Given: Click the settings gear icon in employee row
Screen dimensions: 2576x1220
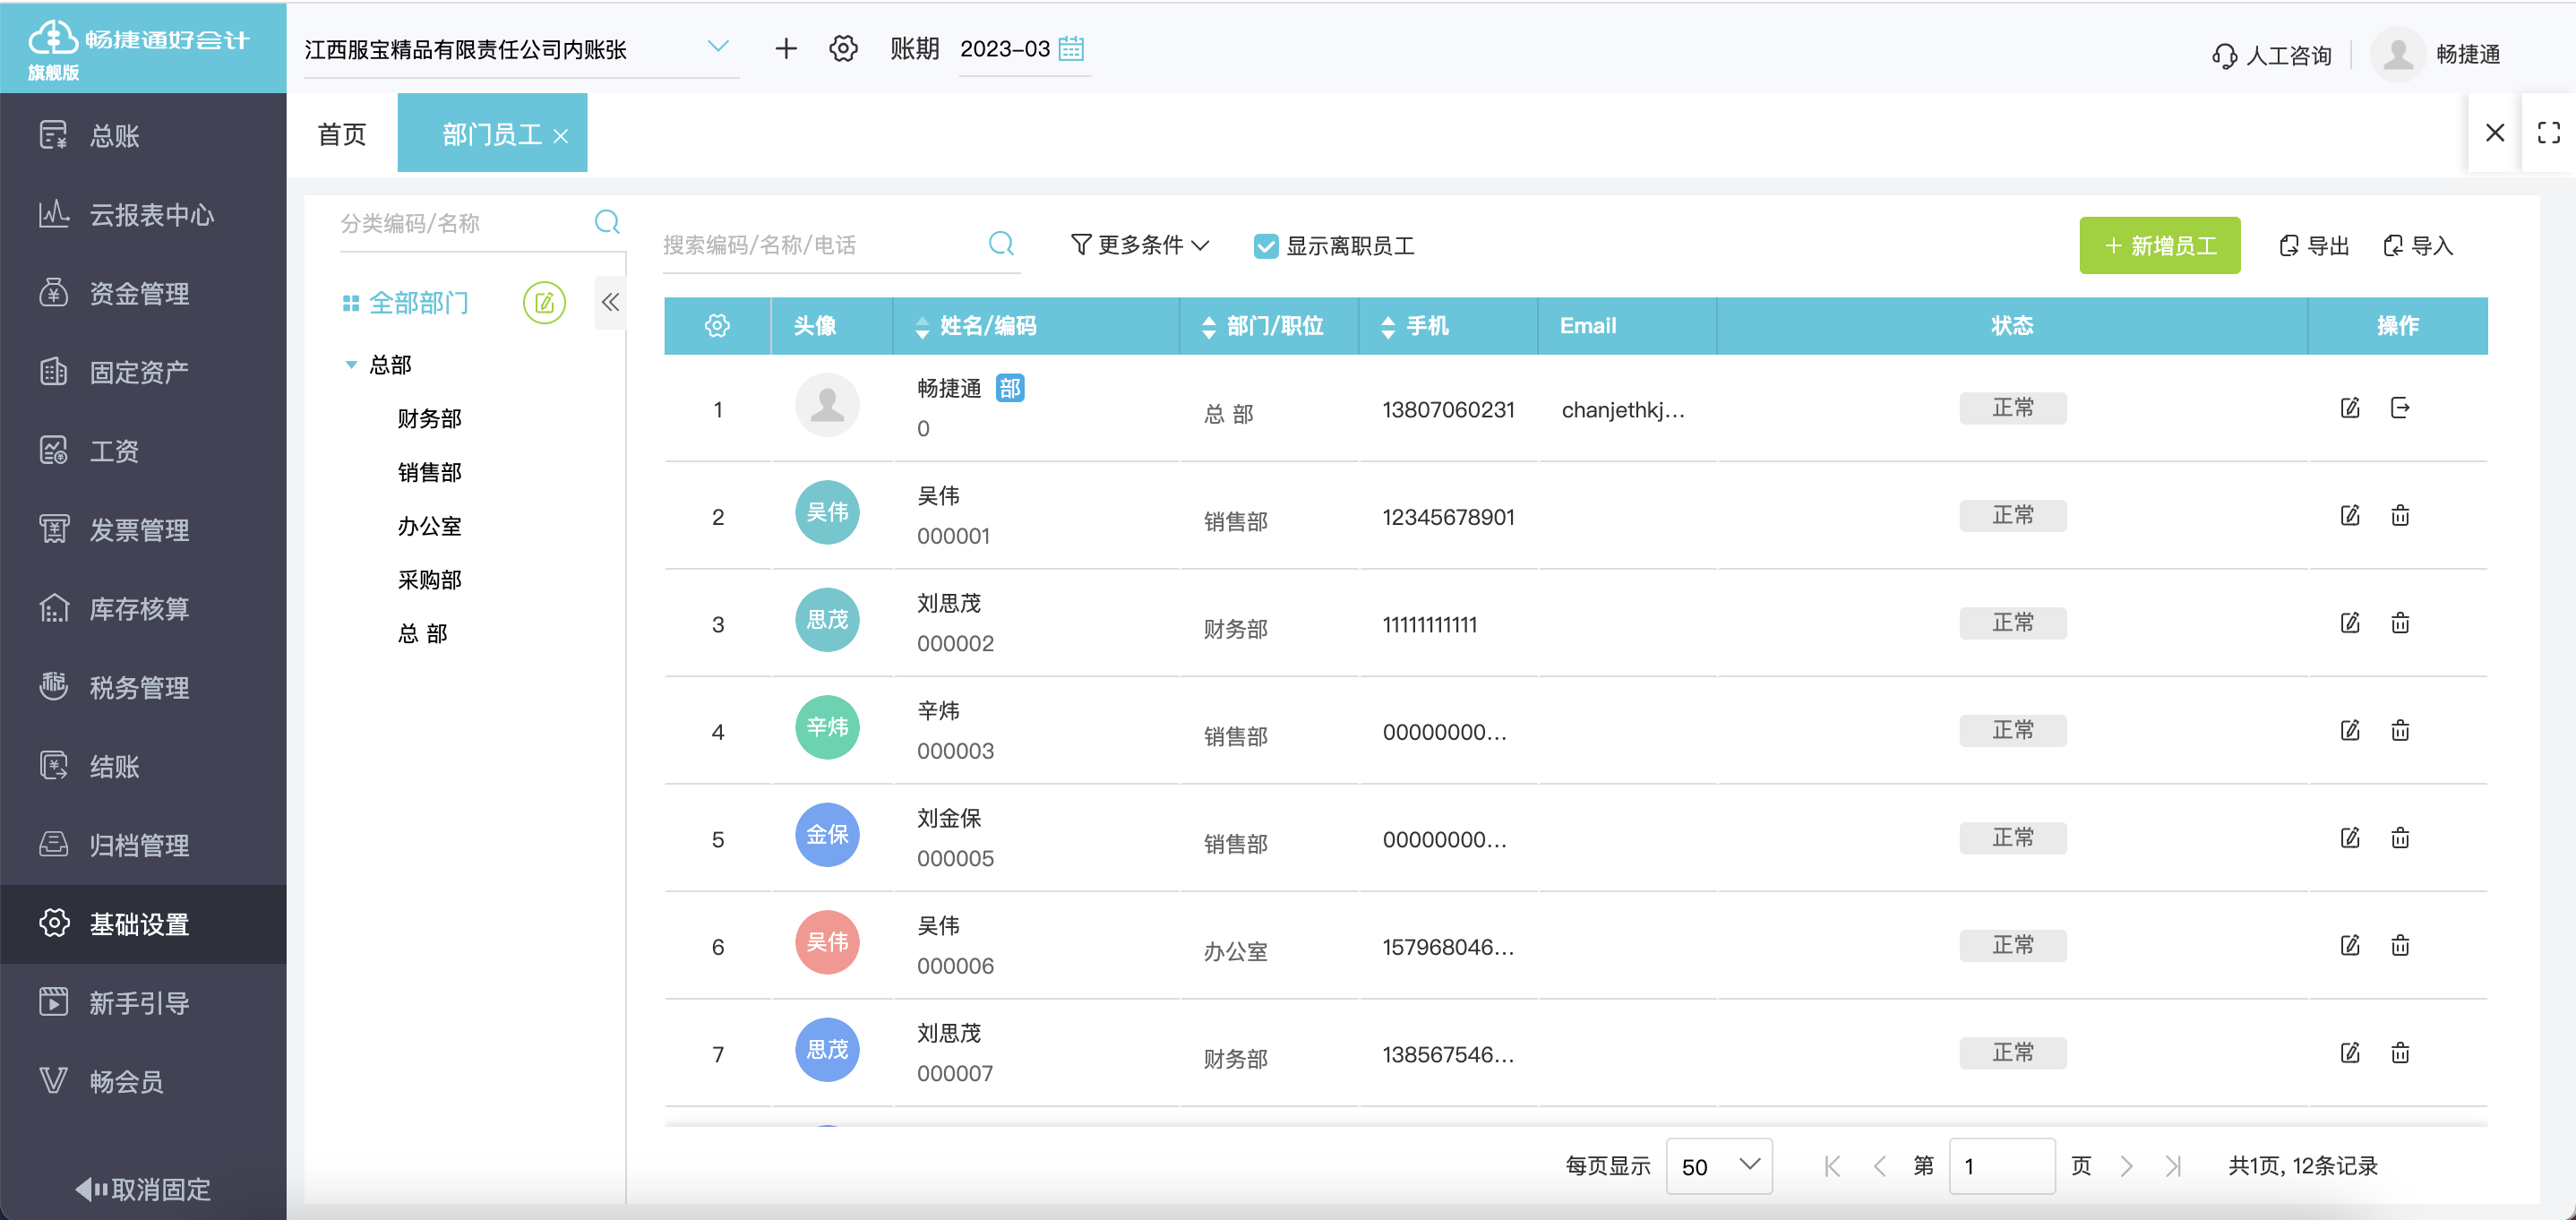Looking at the screenshot, I should (718, 325).
